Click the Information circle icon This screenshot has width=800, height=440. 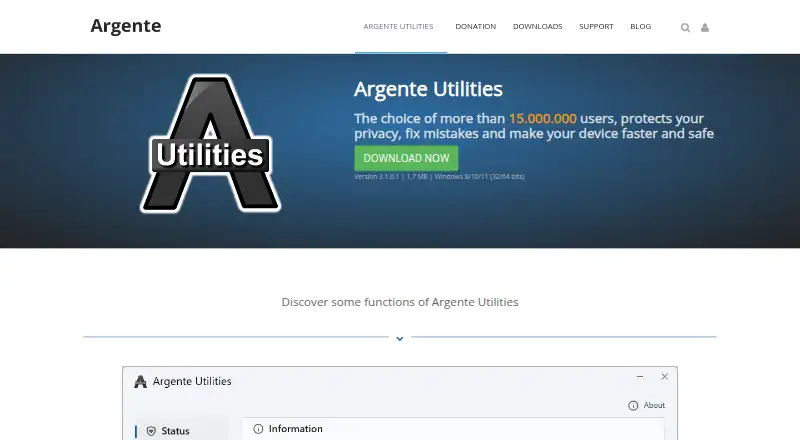point(258,429)
